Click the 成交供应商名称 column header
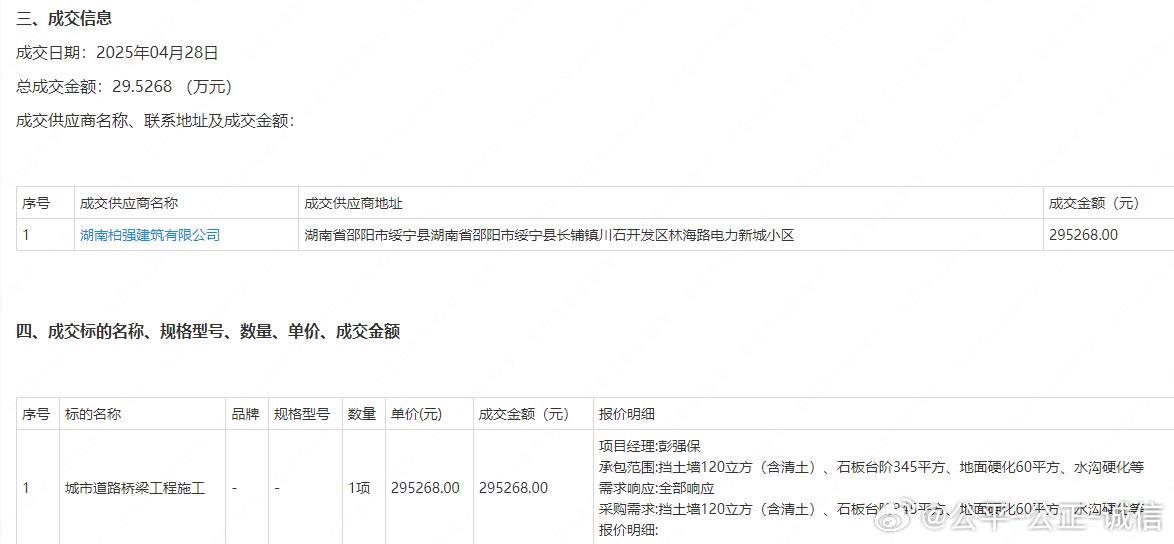Screen dimensions: 1174x544 click(x=129, y=203)
